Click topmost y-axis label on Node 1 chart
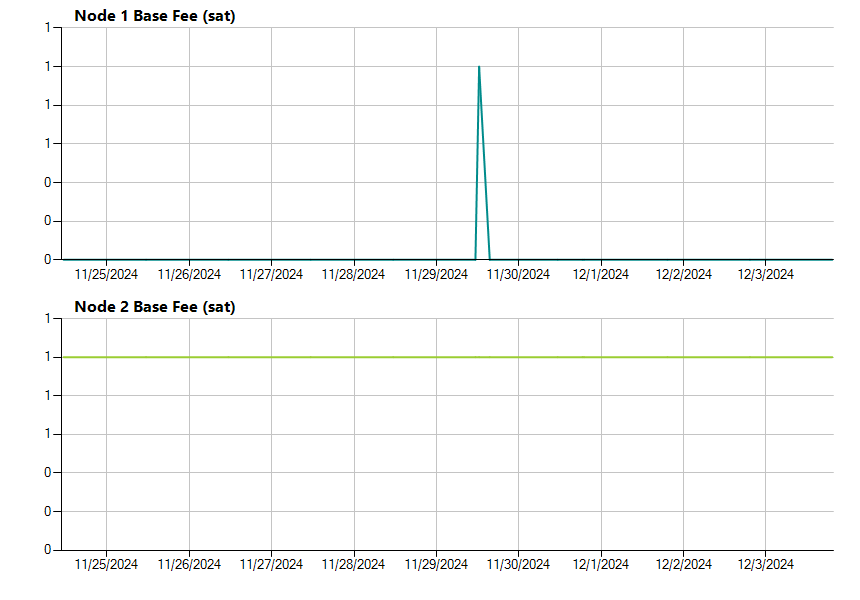The image size is (860, 600). (47, 28)
